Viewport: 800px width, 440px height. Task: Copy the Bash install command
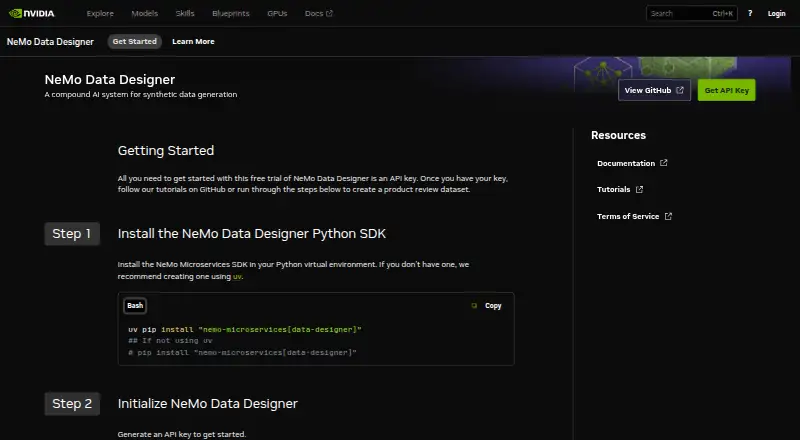point(487,306)
